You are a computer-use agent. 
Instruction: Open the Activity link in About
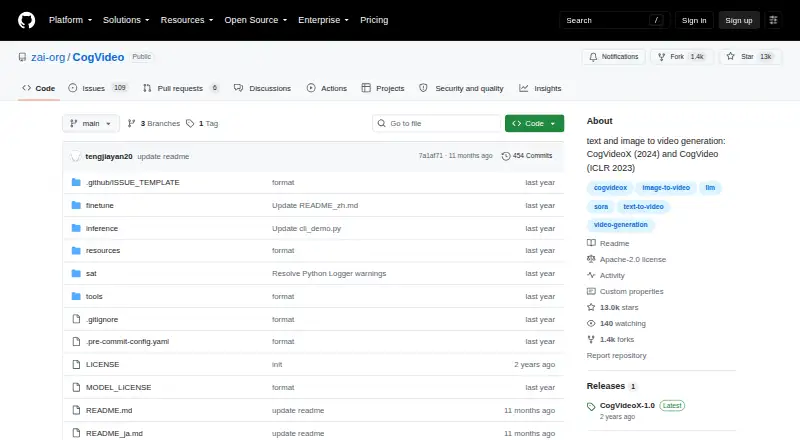(606, 276)
